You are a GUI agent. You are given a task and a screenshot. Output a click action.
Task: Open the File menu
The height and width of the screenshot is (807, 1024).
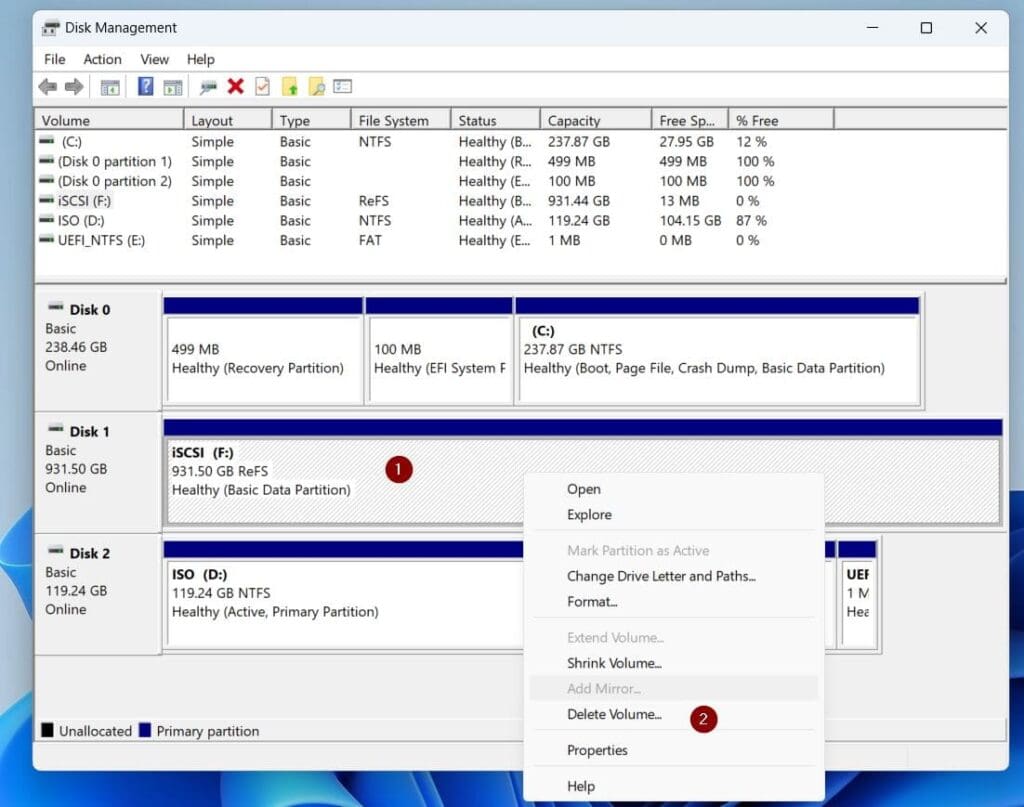pyautogui.click(x=55, y=59)
